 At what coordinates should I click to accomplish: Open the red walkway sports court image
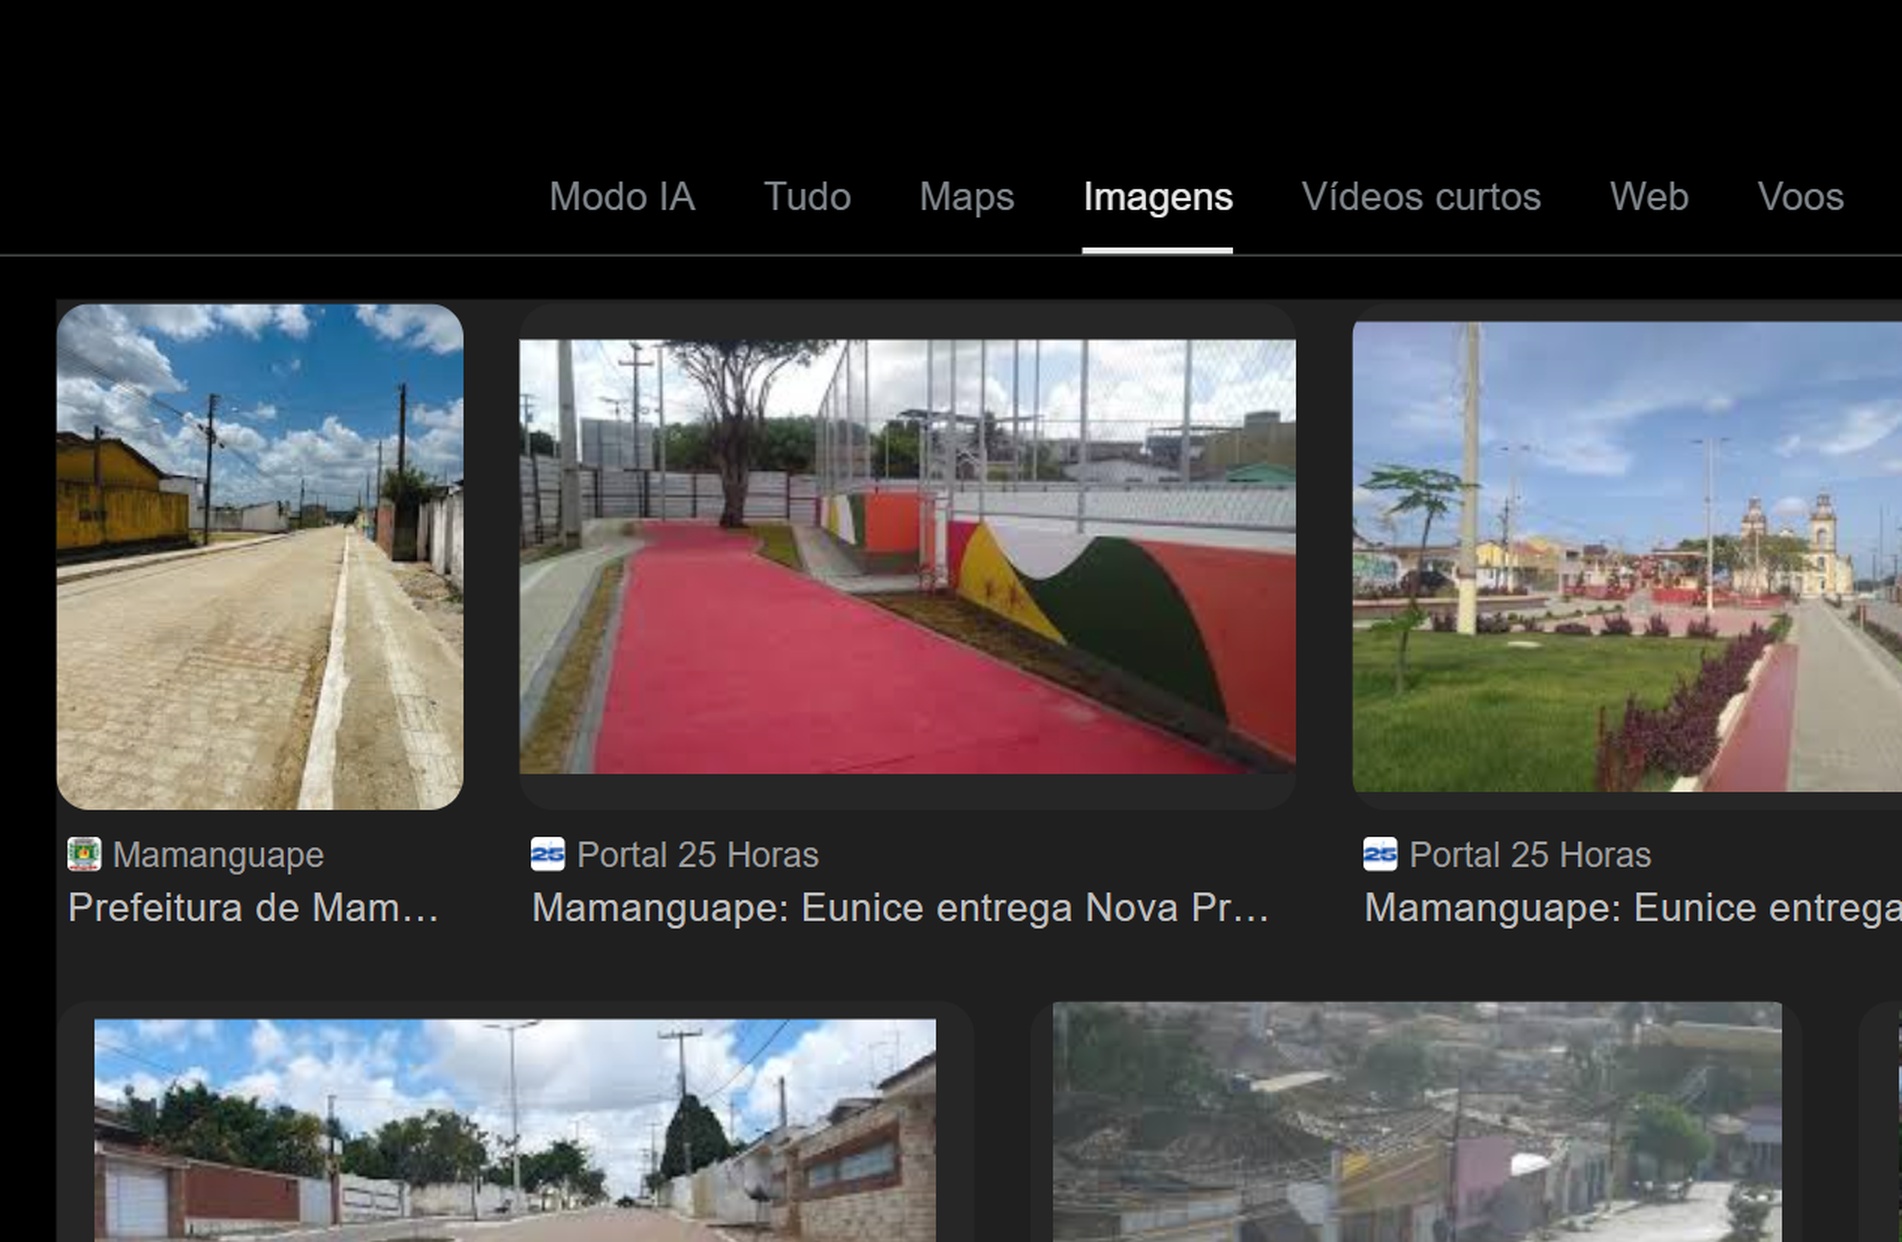[x=907, y=557]
